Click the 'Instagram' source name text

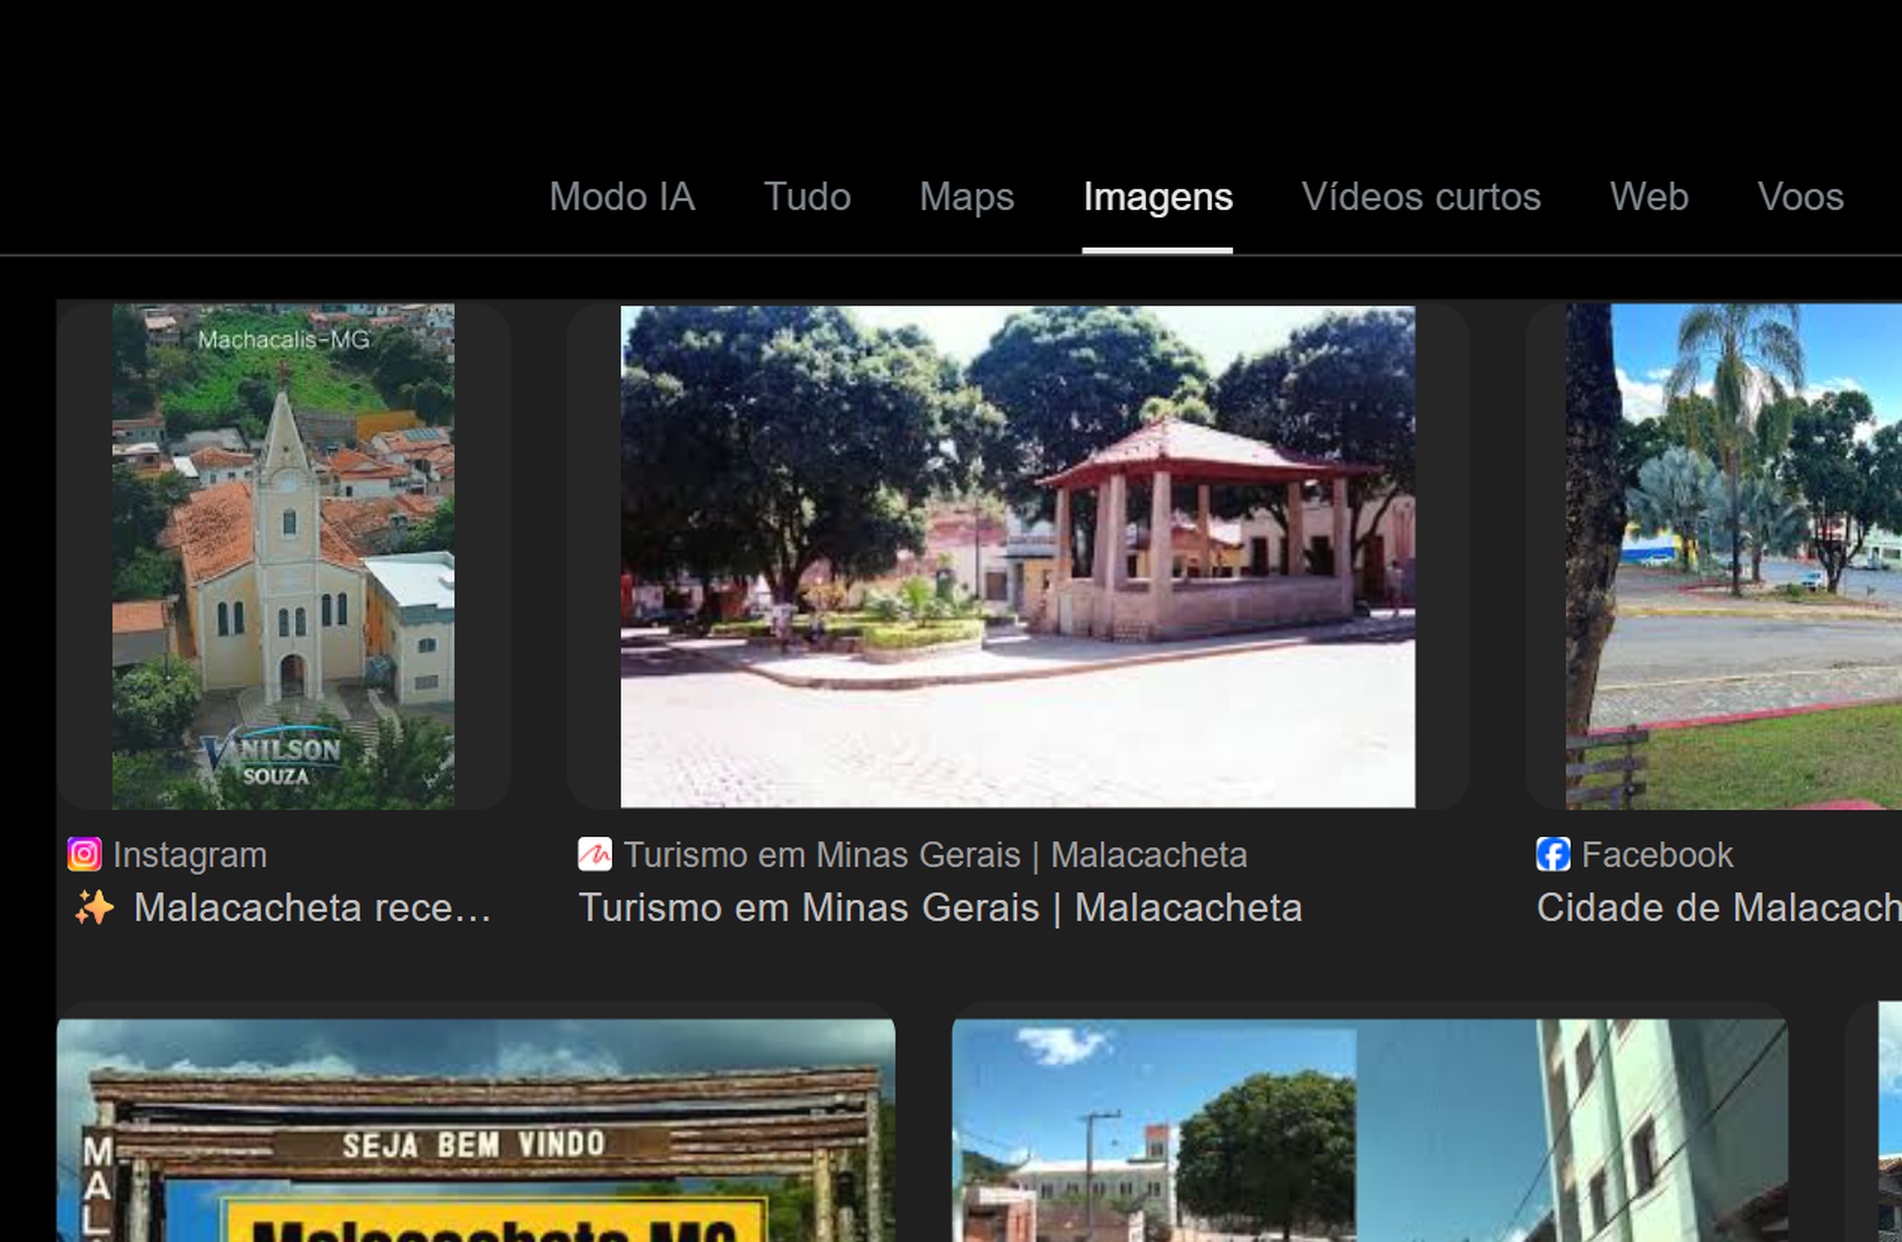(190, 855)
